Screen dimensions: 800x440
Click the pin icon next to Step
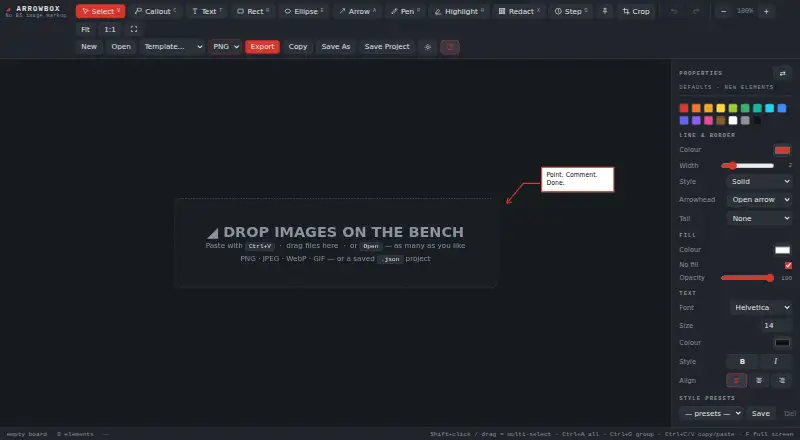tap(605, 11)
